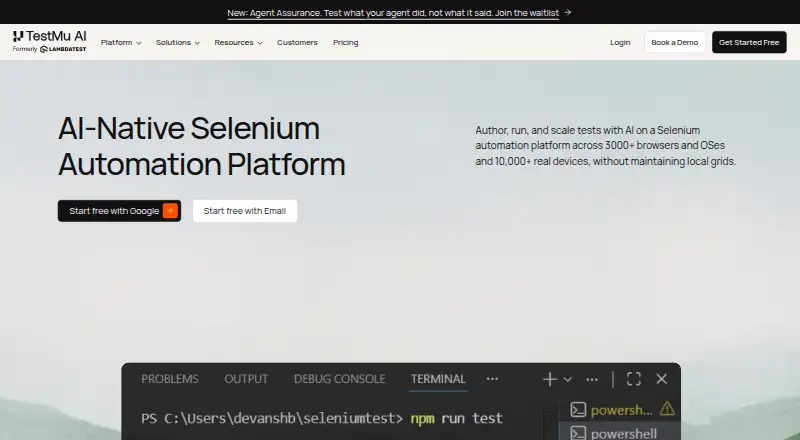Switch to the PROBLEMS tab in terminal panel
The width and height of the screenshot is (800, 440).
(x=170, y=379)
